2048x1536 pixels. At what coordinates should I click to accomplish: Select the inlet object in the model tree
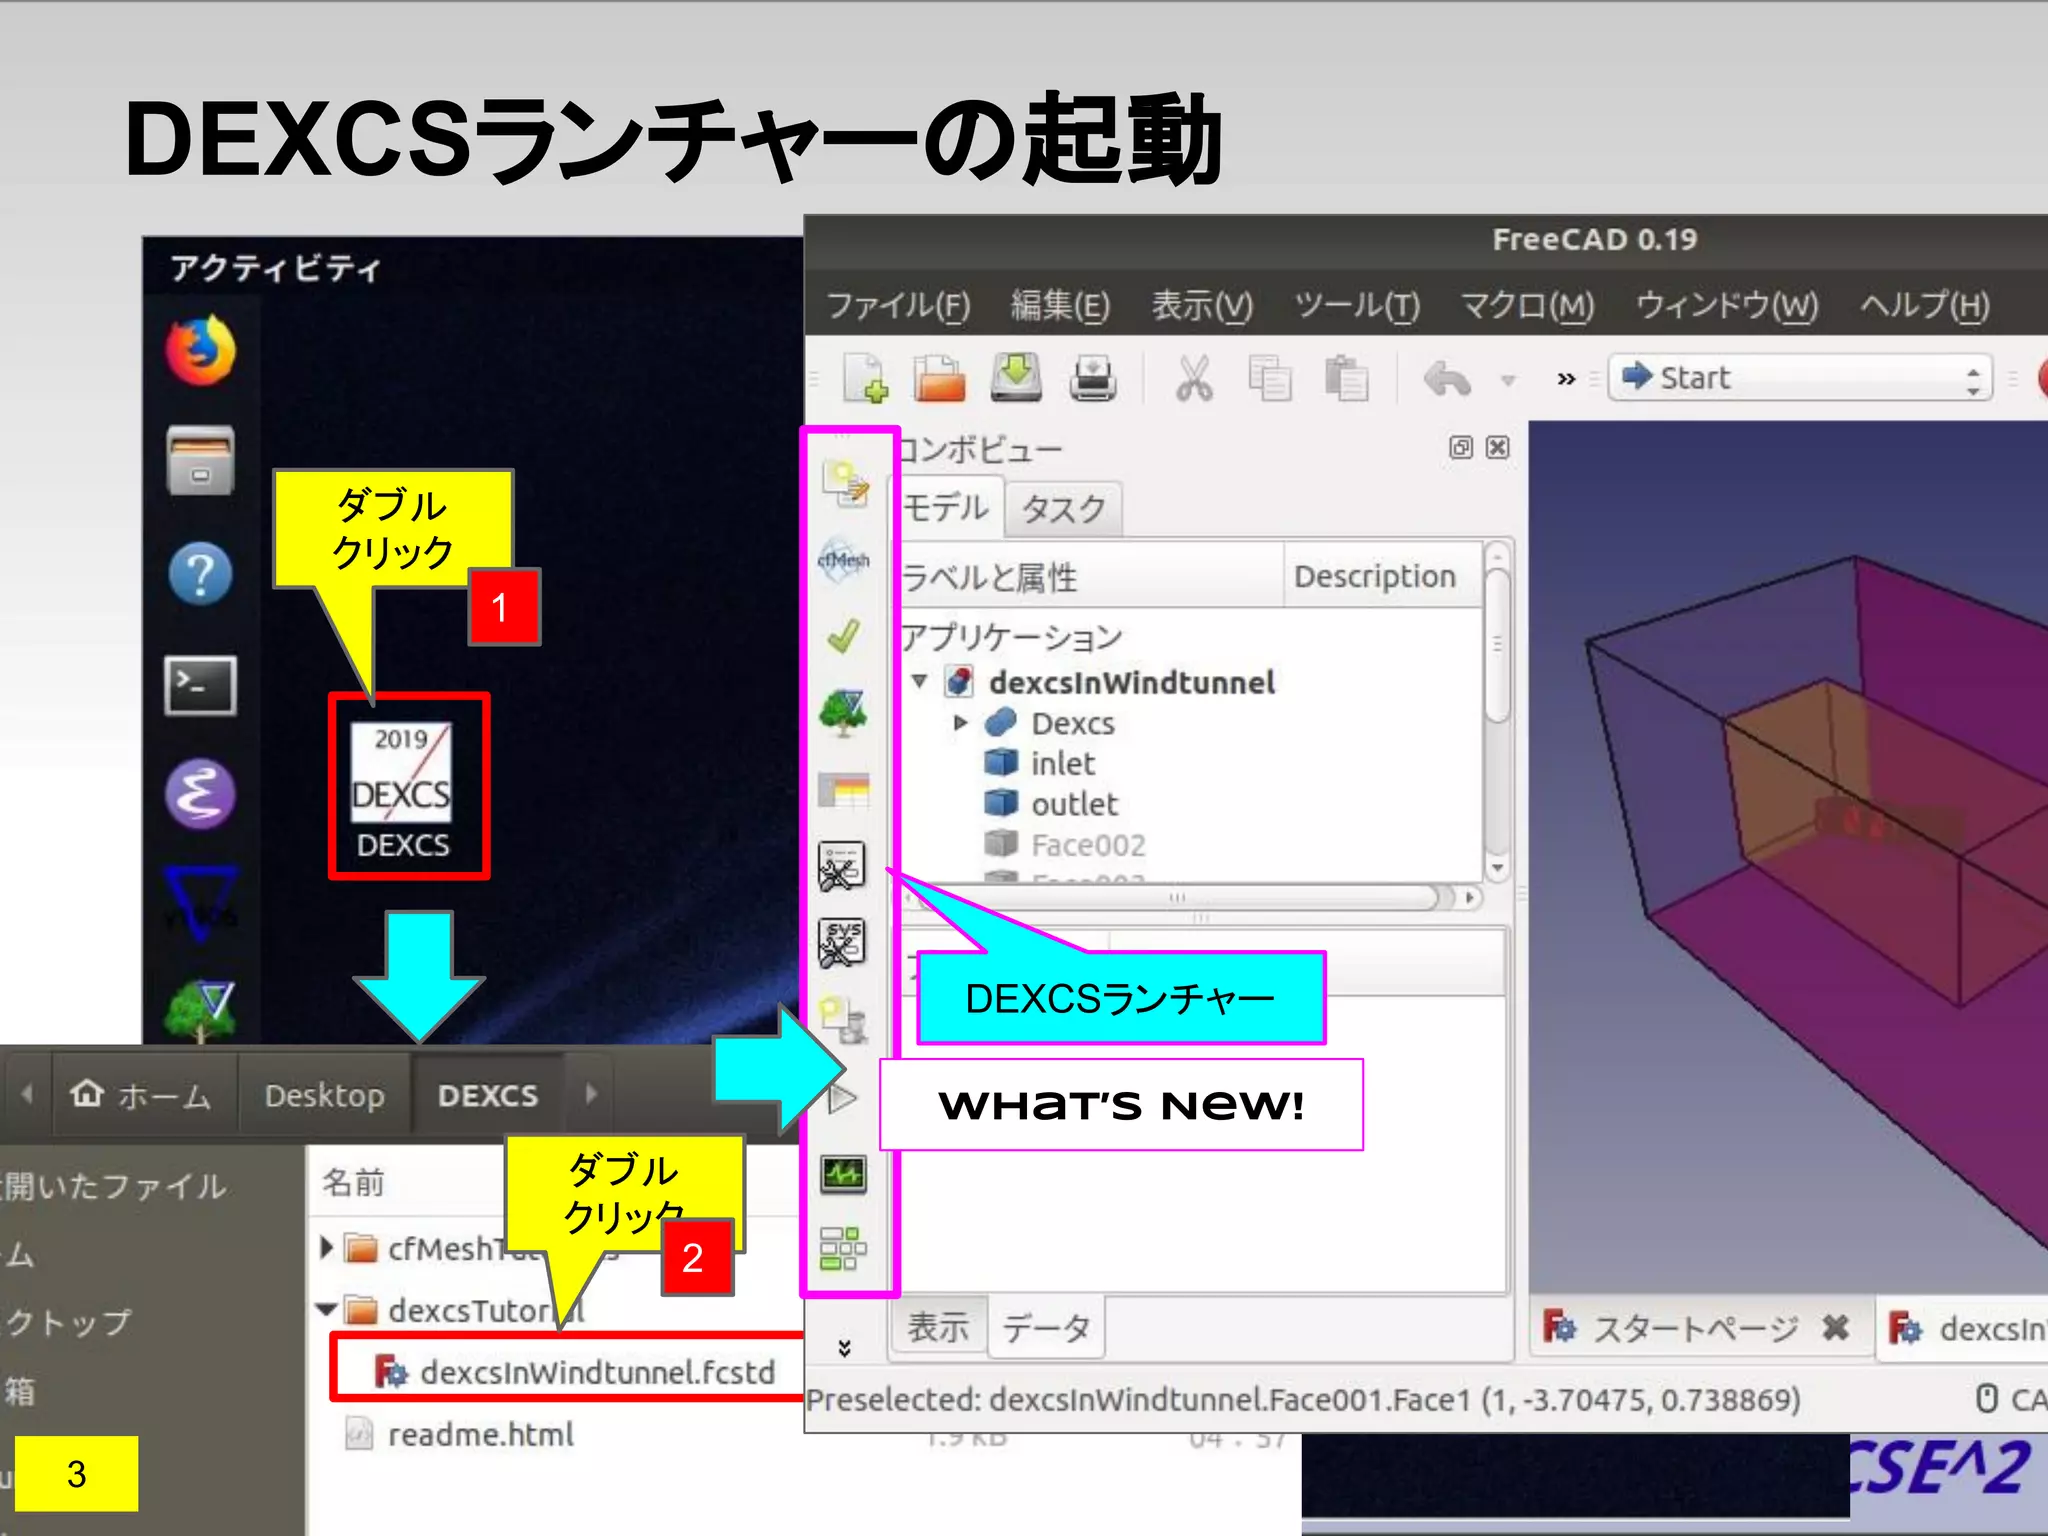click(1063, 763)
